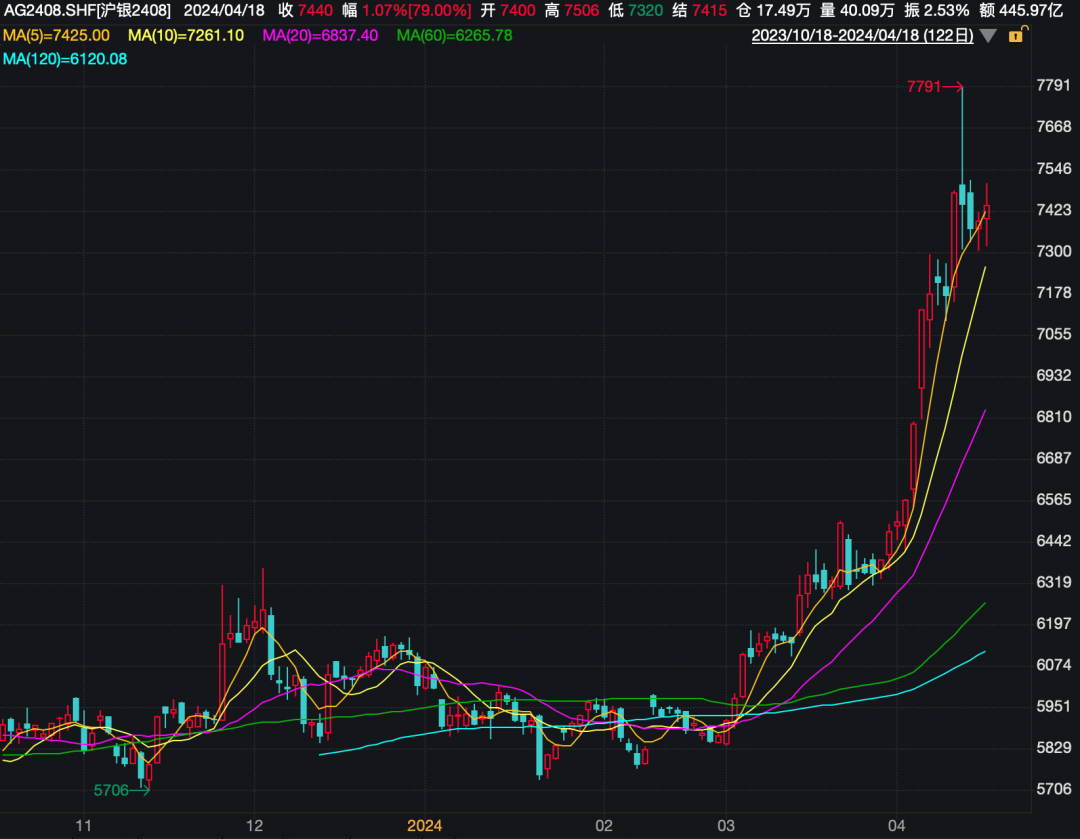This screenshot has height=839, width=1080.
Task: Click the 7791 high price marker
Action: pos(924,87)
